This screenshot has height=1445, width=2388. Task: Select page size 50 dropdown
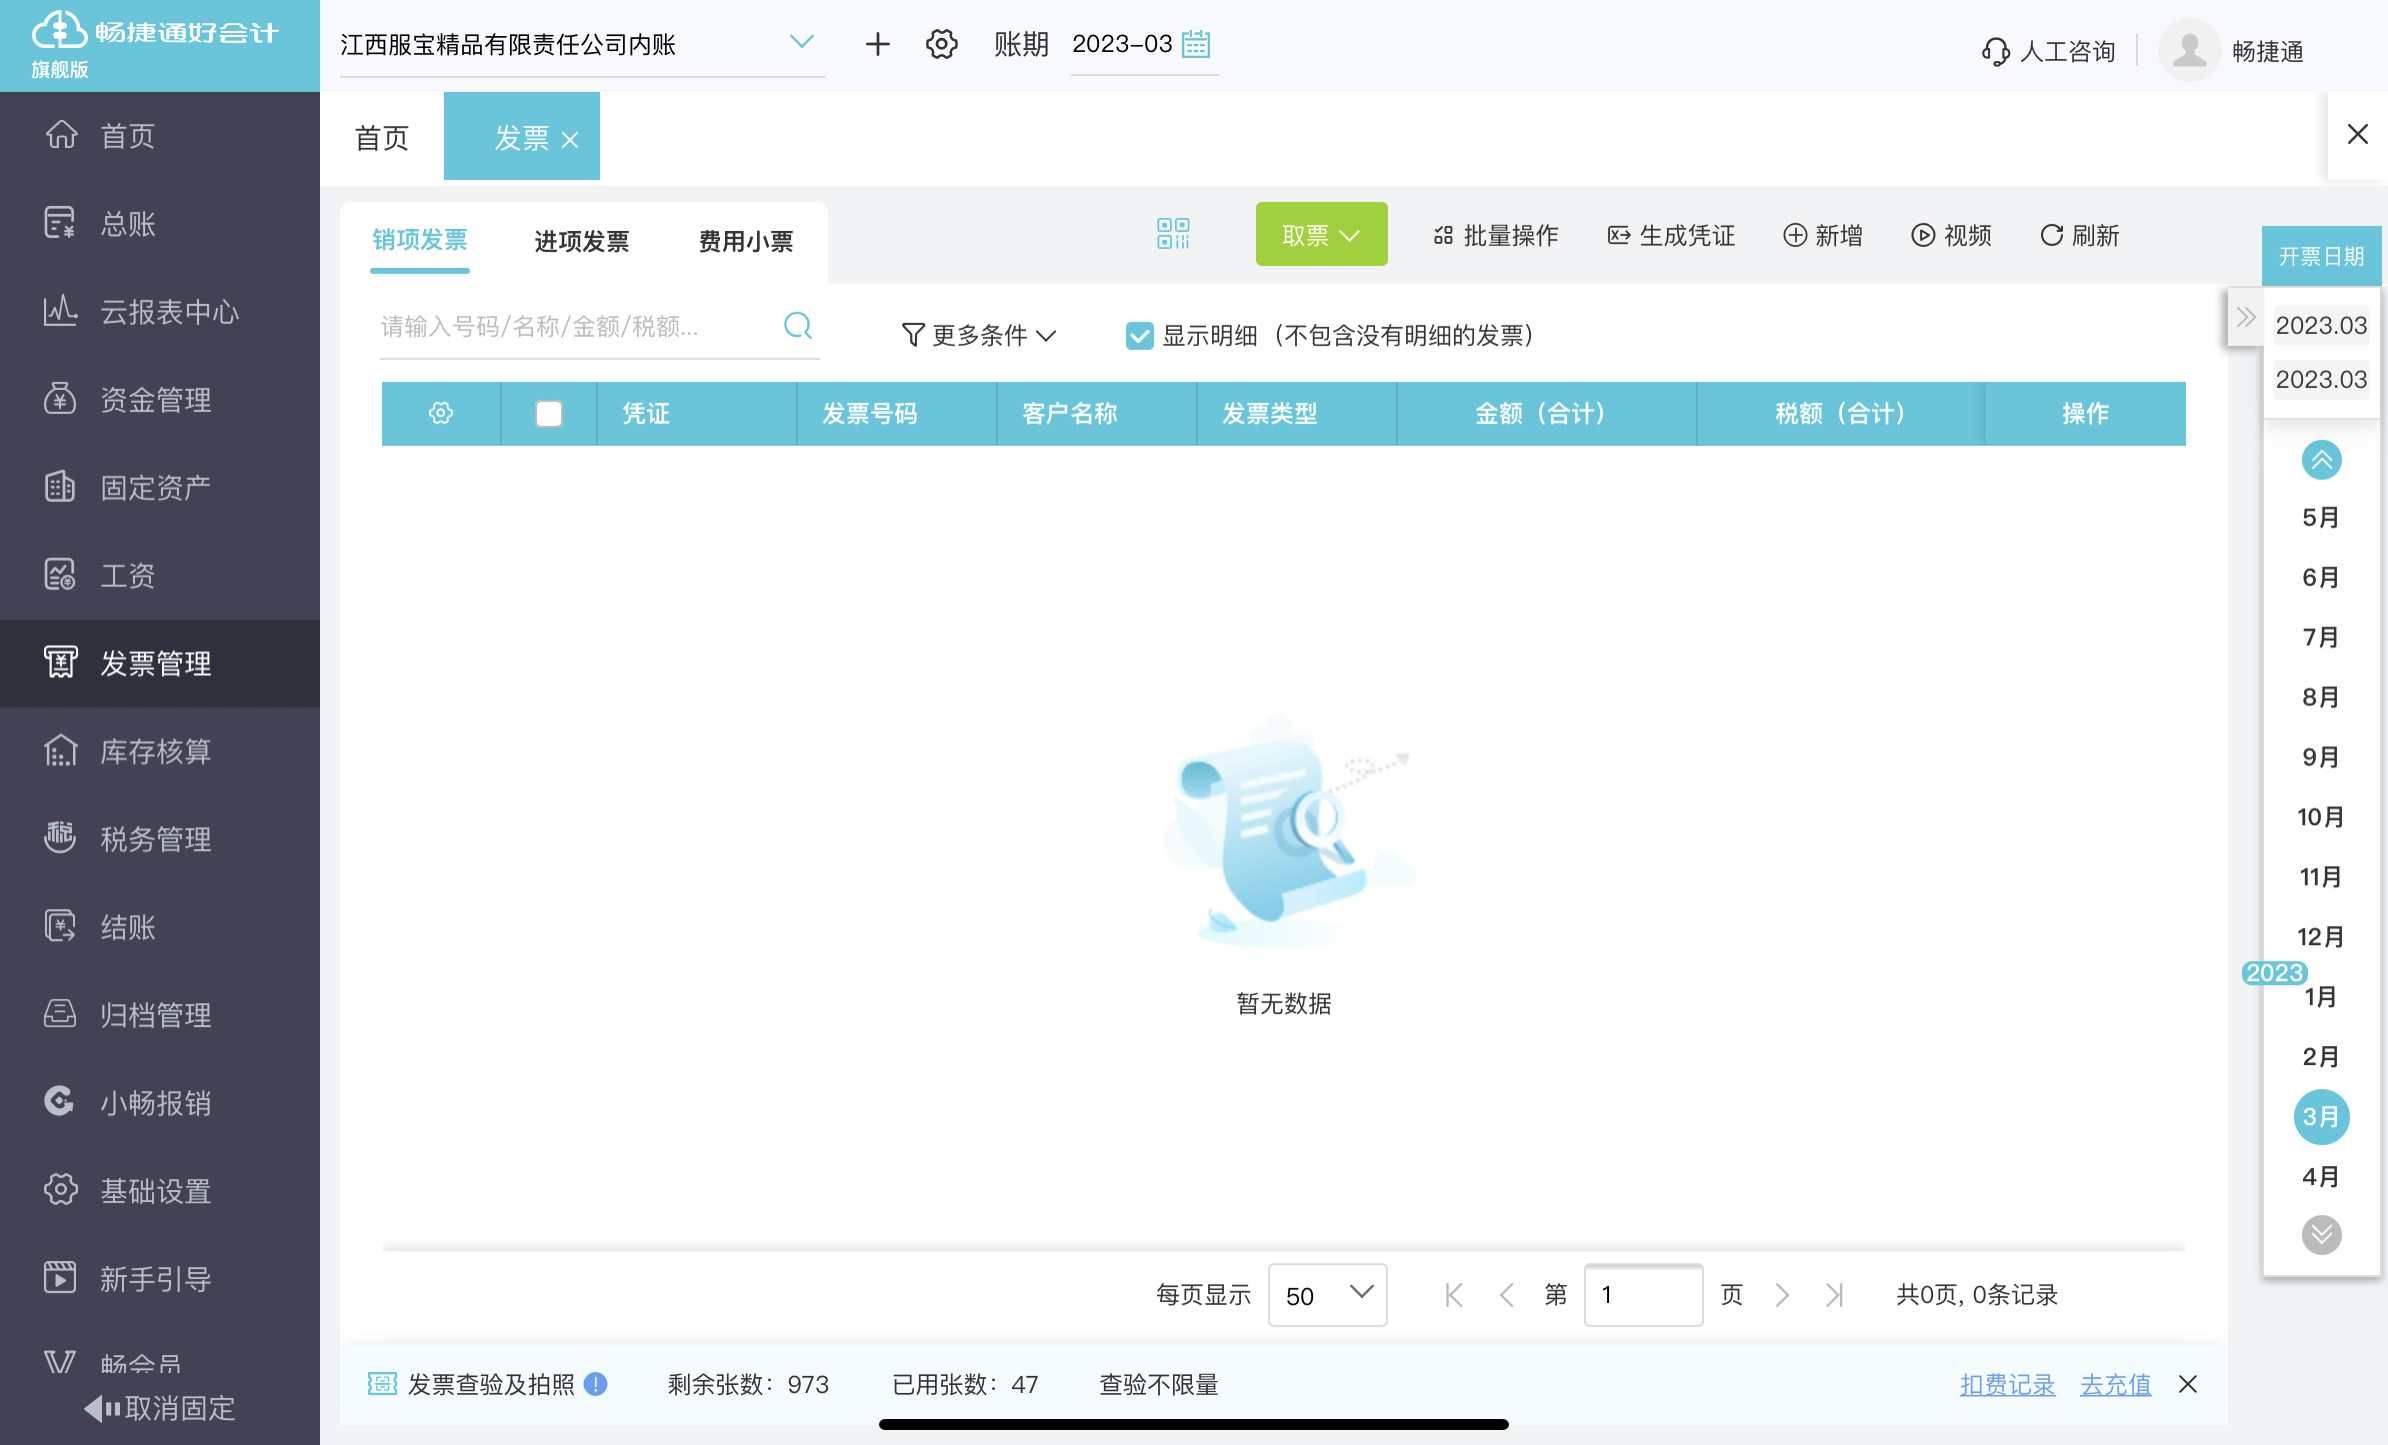[x=1329, y=1295]
